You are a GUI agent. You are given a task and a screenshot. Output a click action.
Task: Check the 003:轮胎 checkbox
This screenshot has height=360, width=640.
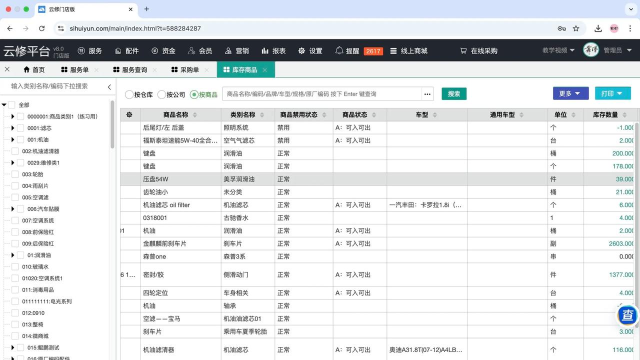(15, 174)
